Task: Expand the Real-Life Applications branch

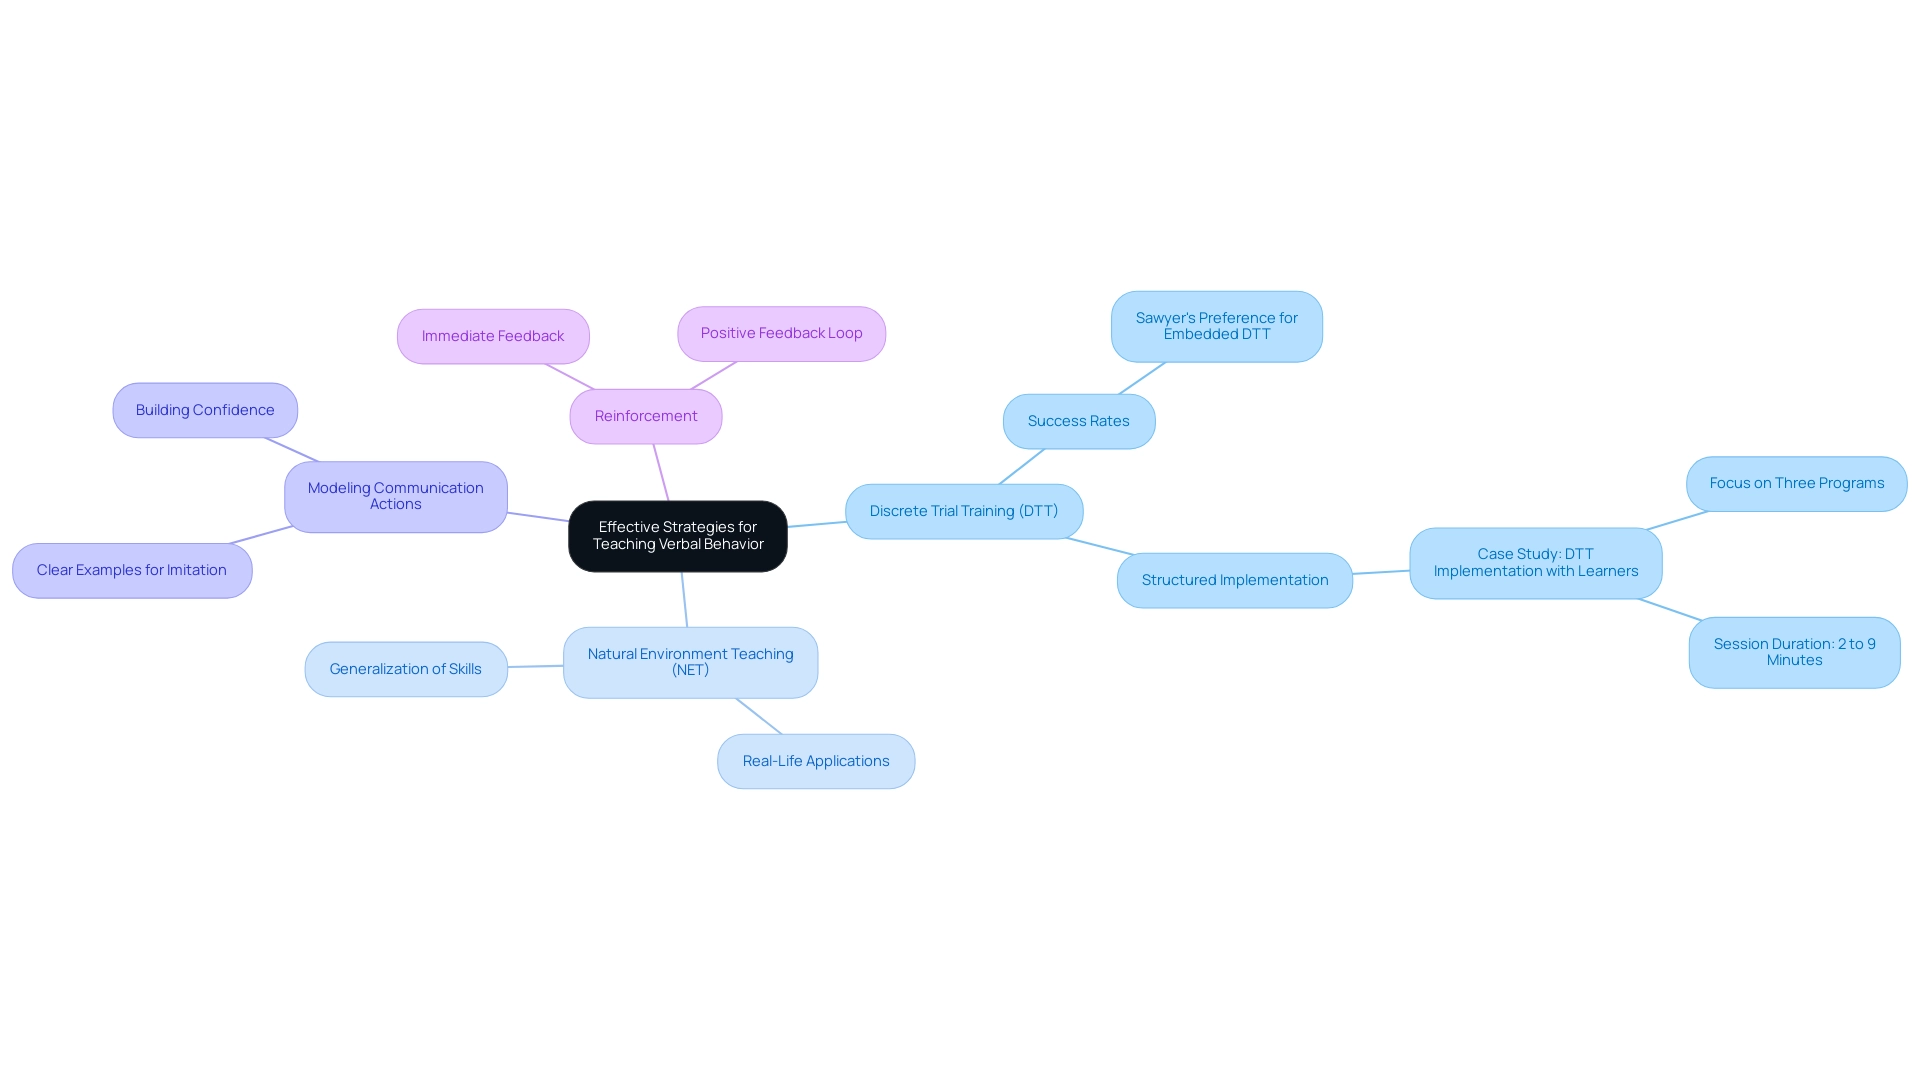Action: click(x=816, y=760)
